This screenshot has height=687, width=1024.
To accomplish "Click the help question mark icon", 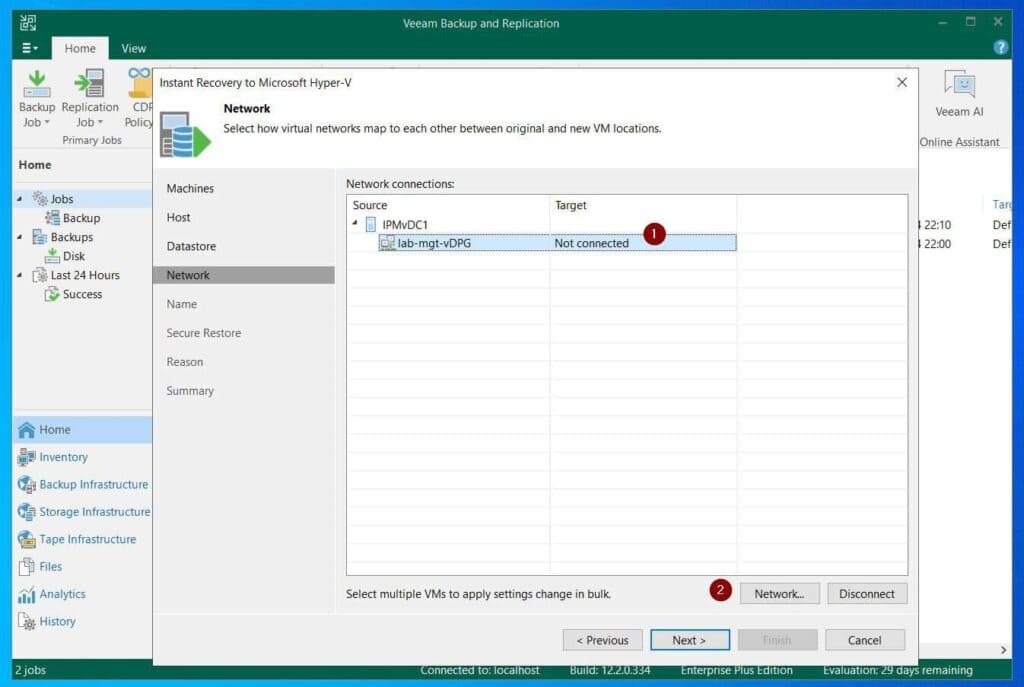I will 1000,47.
